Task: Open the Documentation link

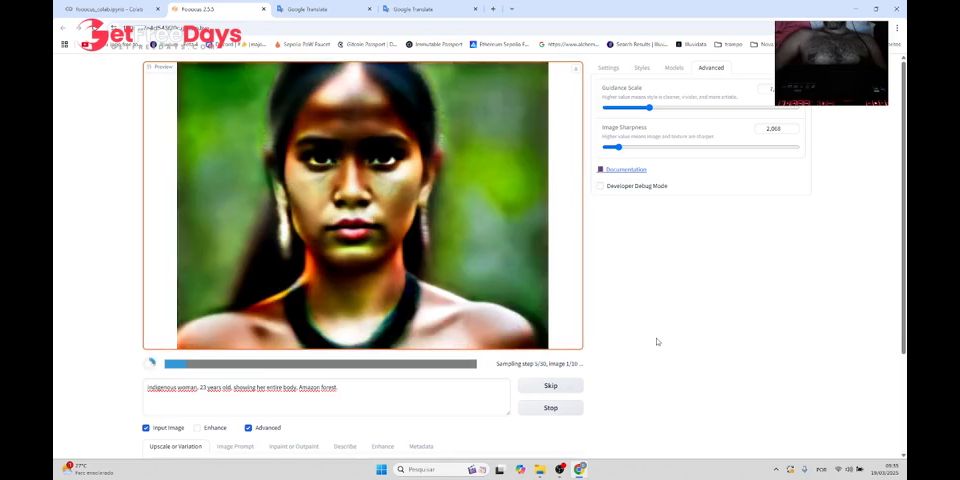Action: [626, 170]
